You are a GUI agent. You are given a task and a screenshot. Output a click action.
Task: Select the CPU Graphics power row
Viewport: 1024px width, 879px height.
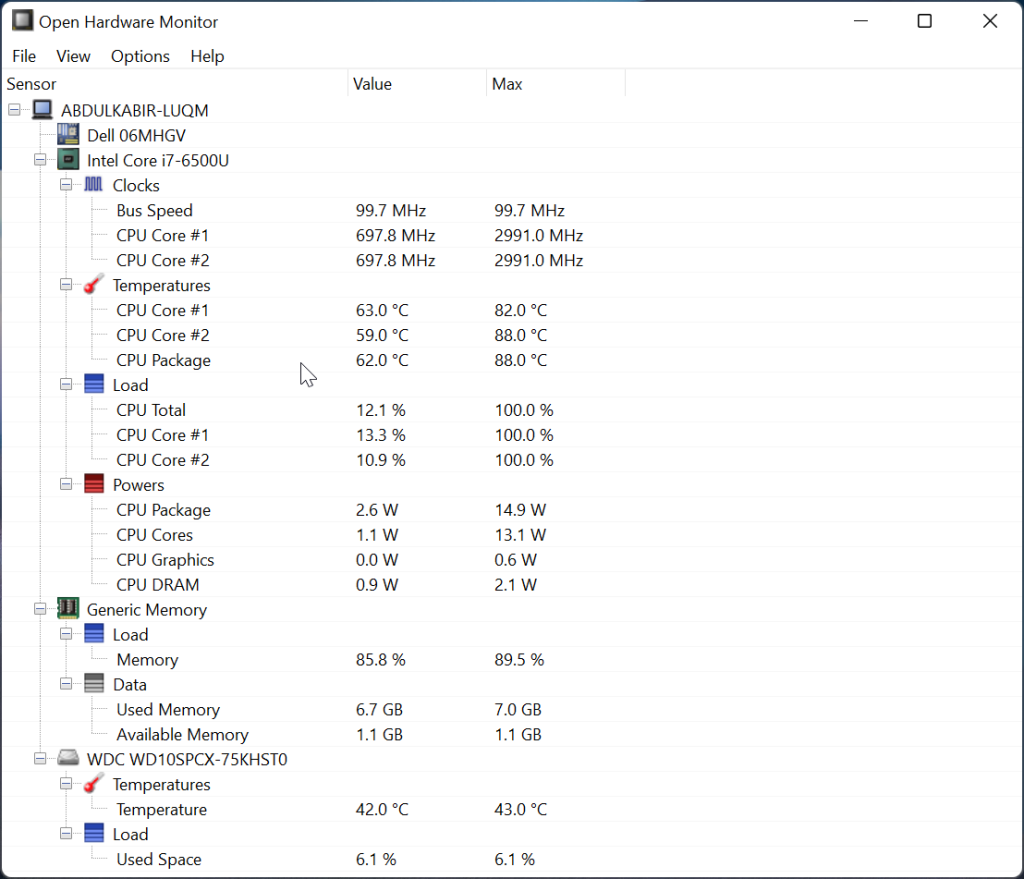click(x=512, y=560)
